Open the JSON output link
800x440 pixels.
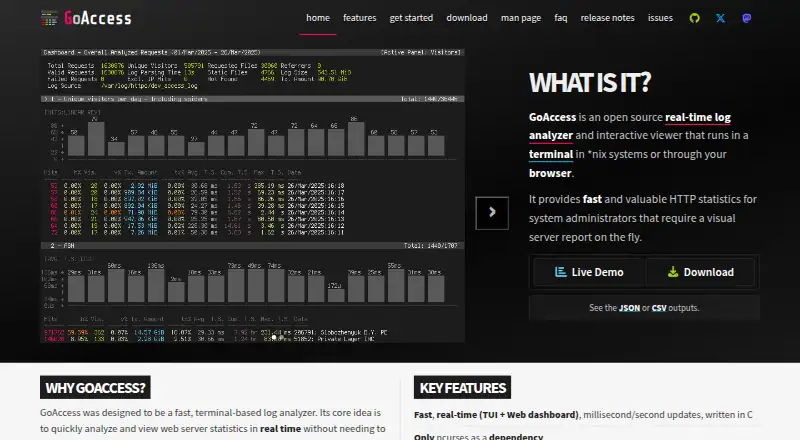click(629, 308)
